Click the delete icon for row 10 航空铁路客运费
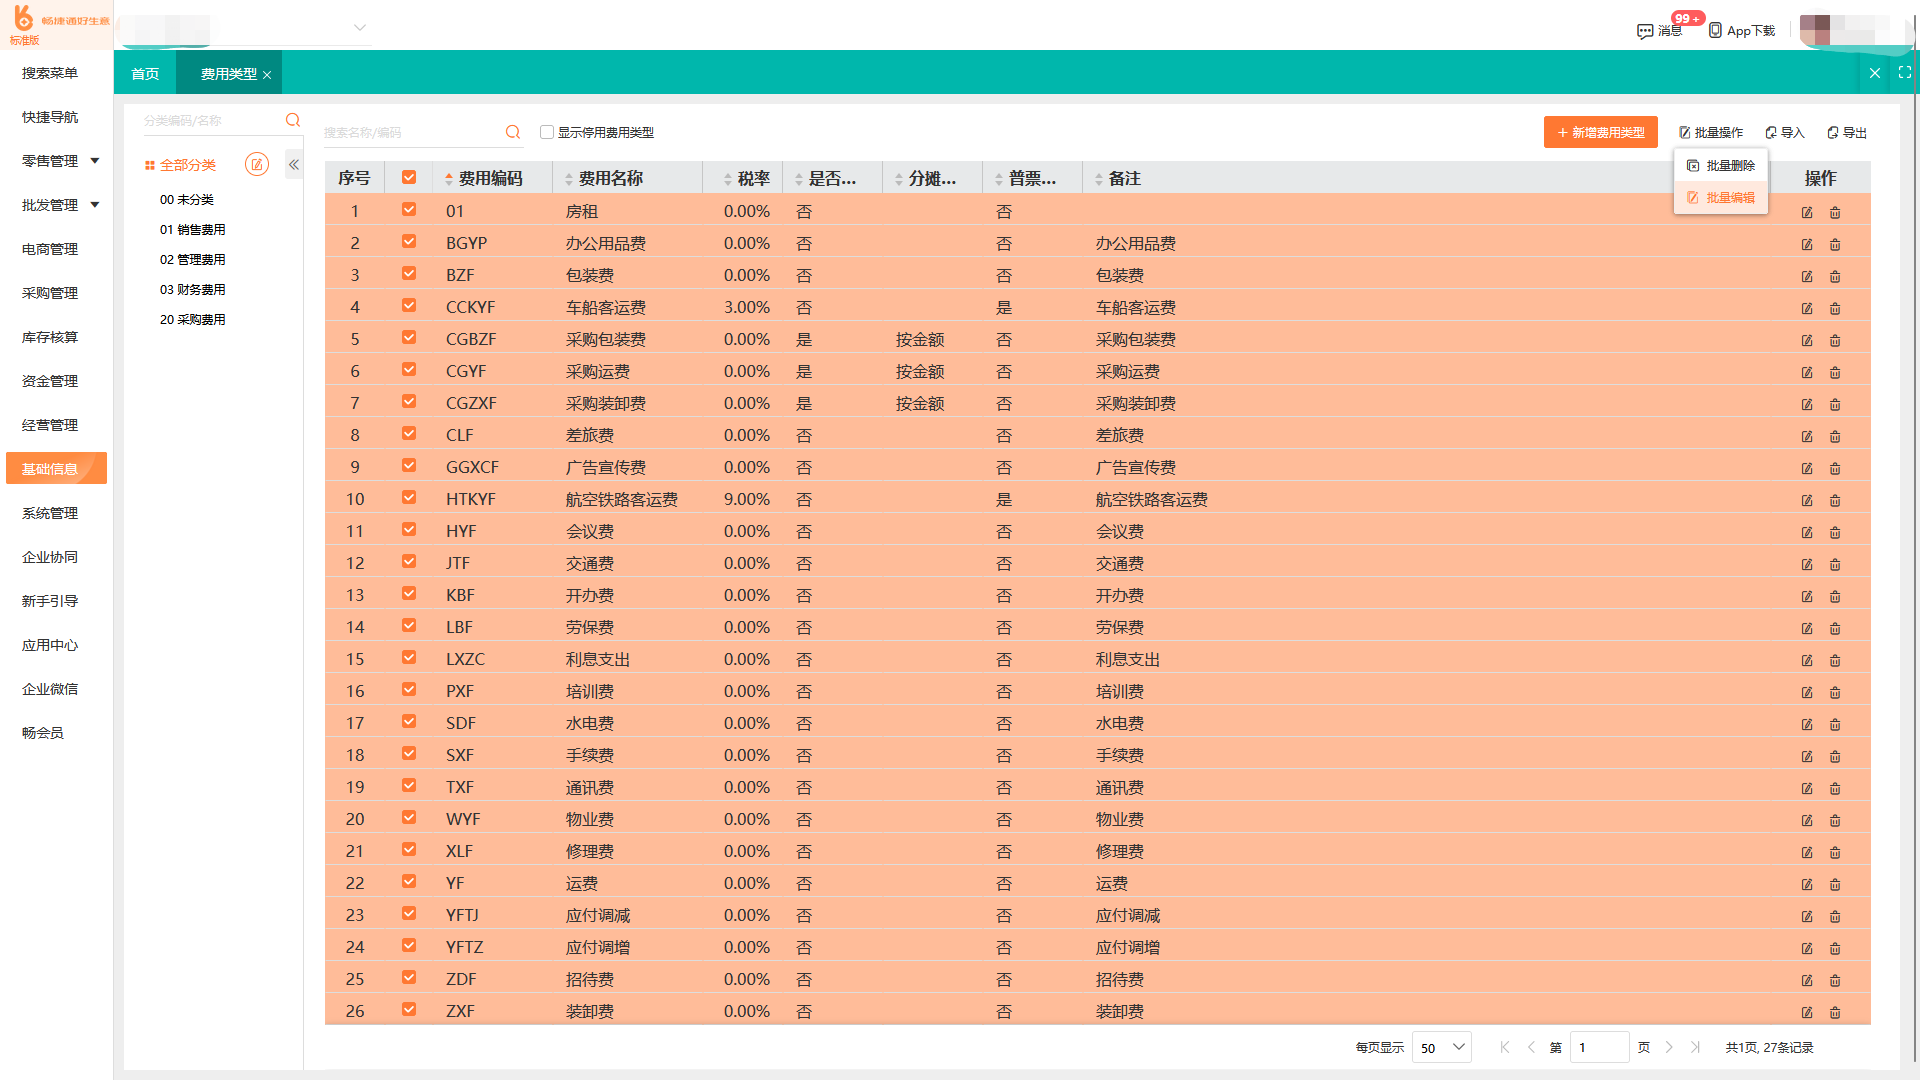 [1836, 498]
